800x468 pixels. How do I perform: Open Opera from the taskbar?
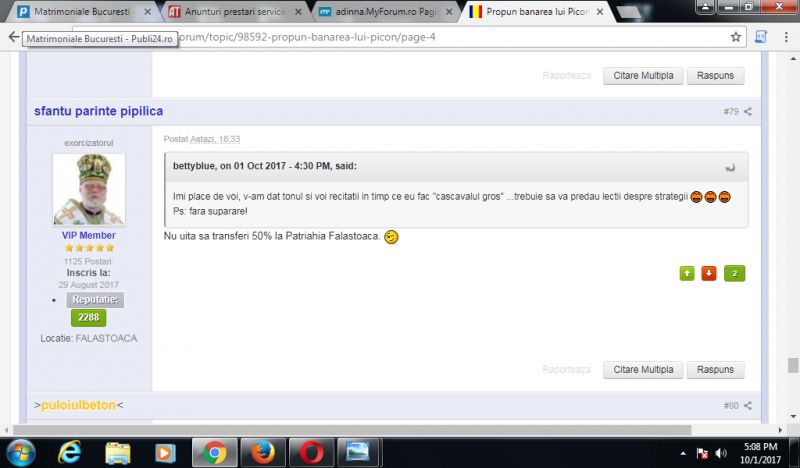[312, 452]
